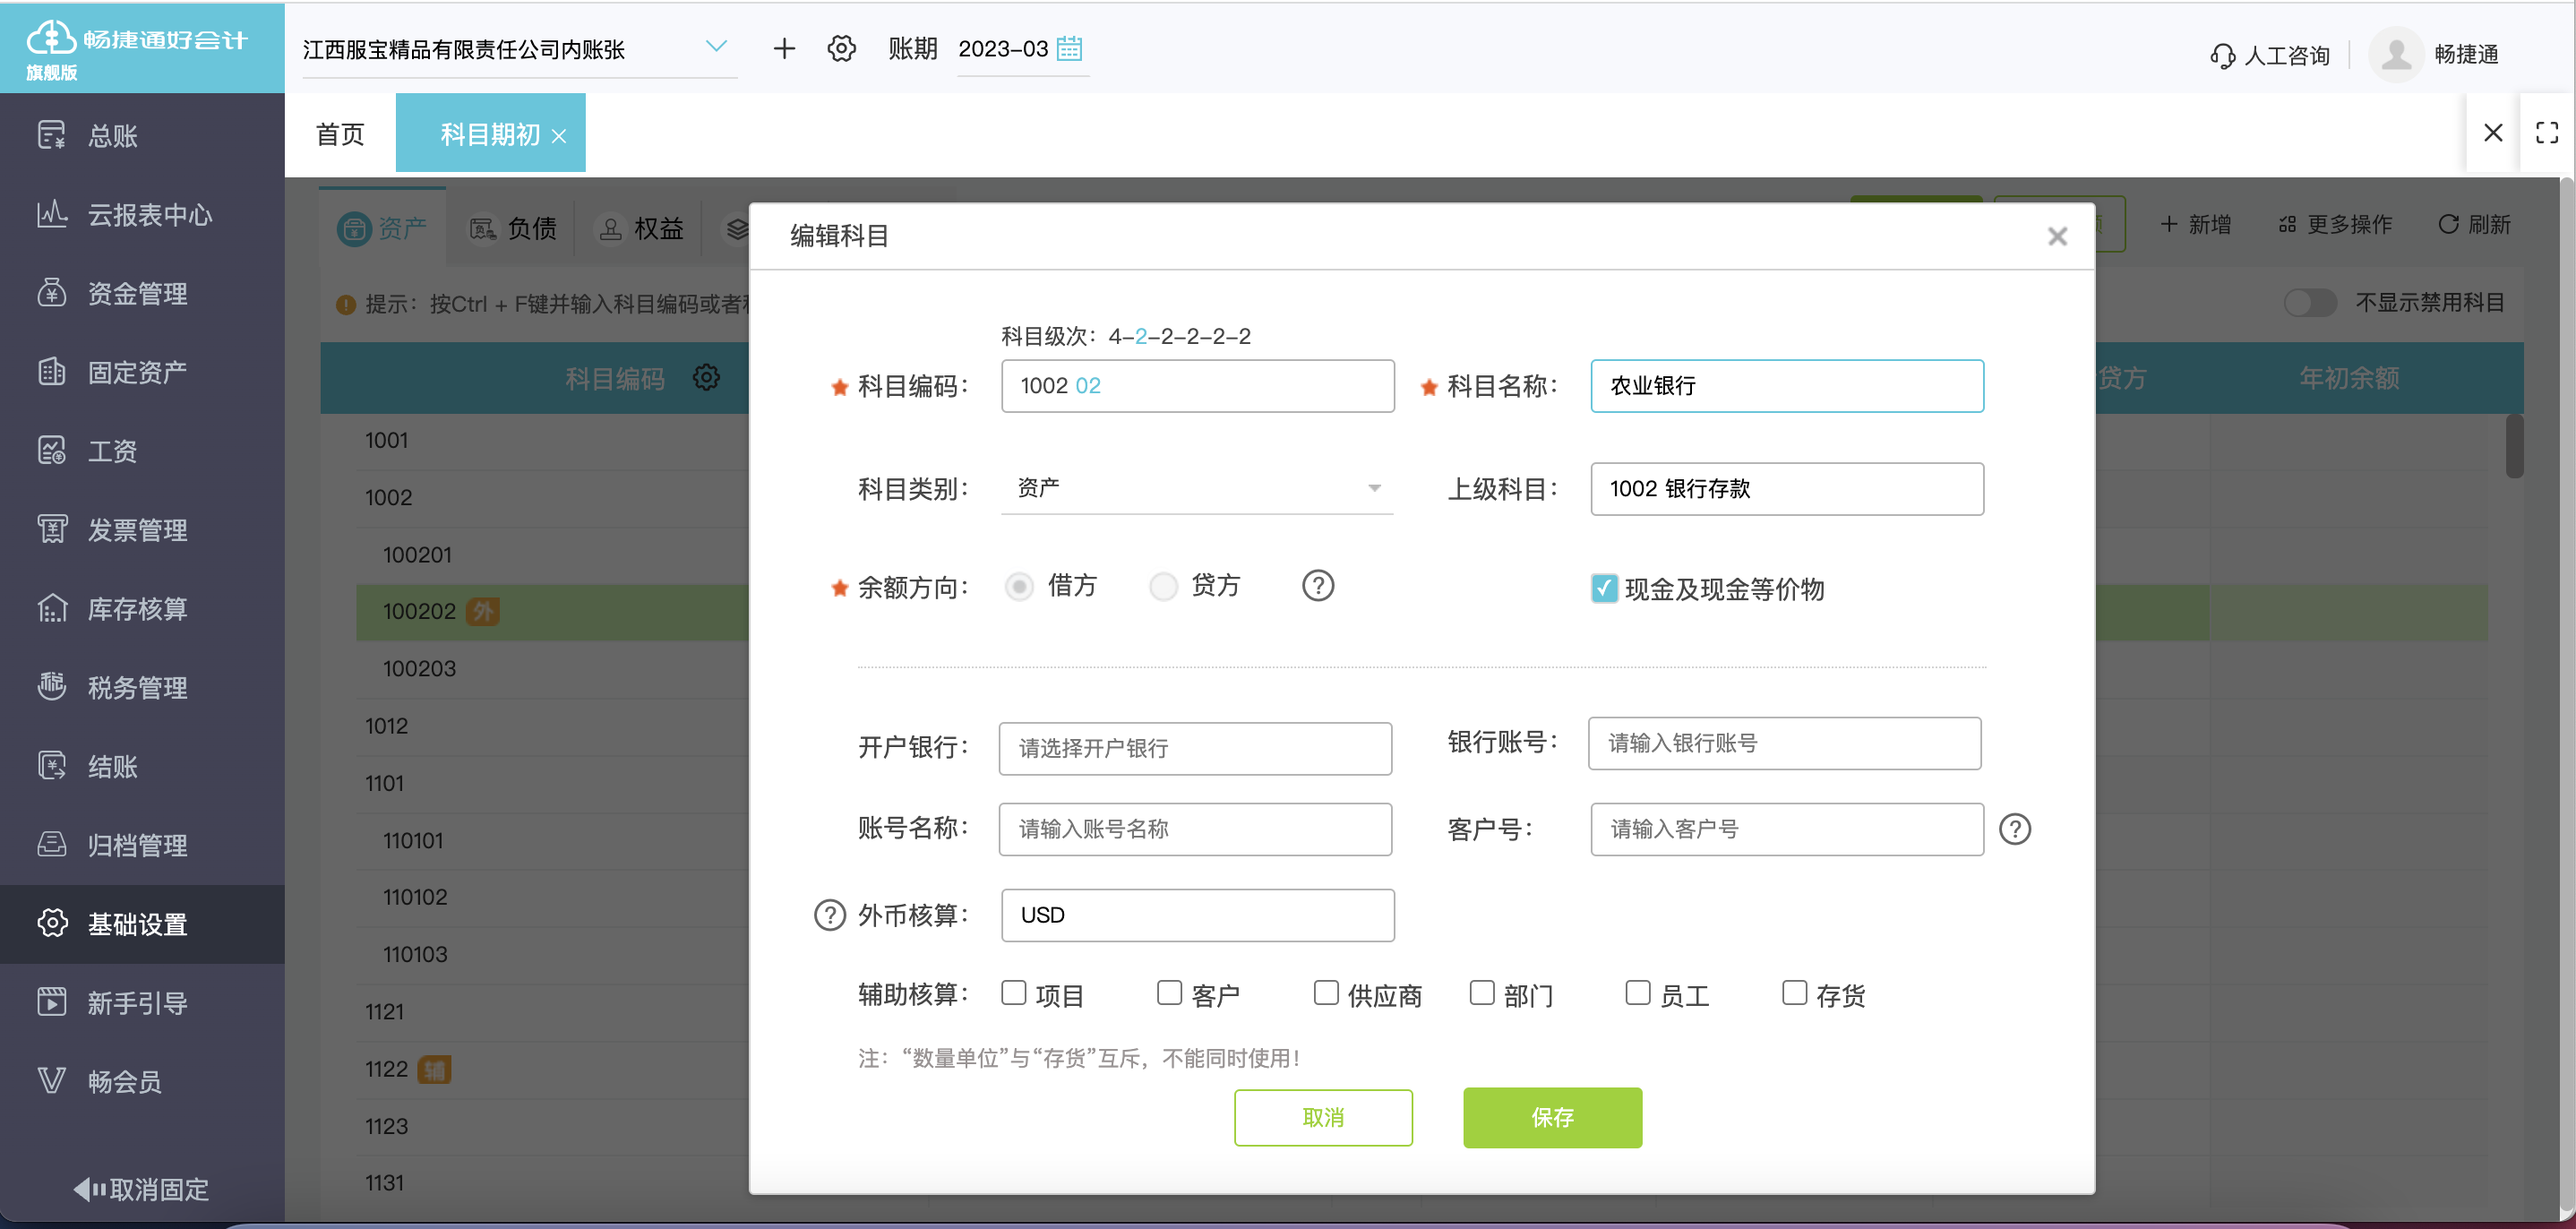Select 借方 余额方向 radio button
The image size is (2576, 1229).
(1020, 587)
